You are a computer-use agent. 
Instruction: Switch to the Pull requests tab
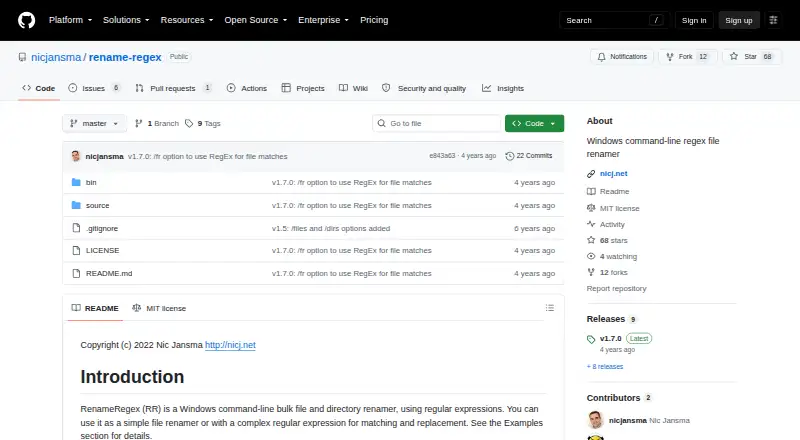point(173,88)
